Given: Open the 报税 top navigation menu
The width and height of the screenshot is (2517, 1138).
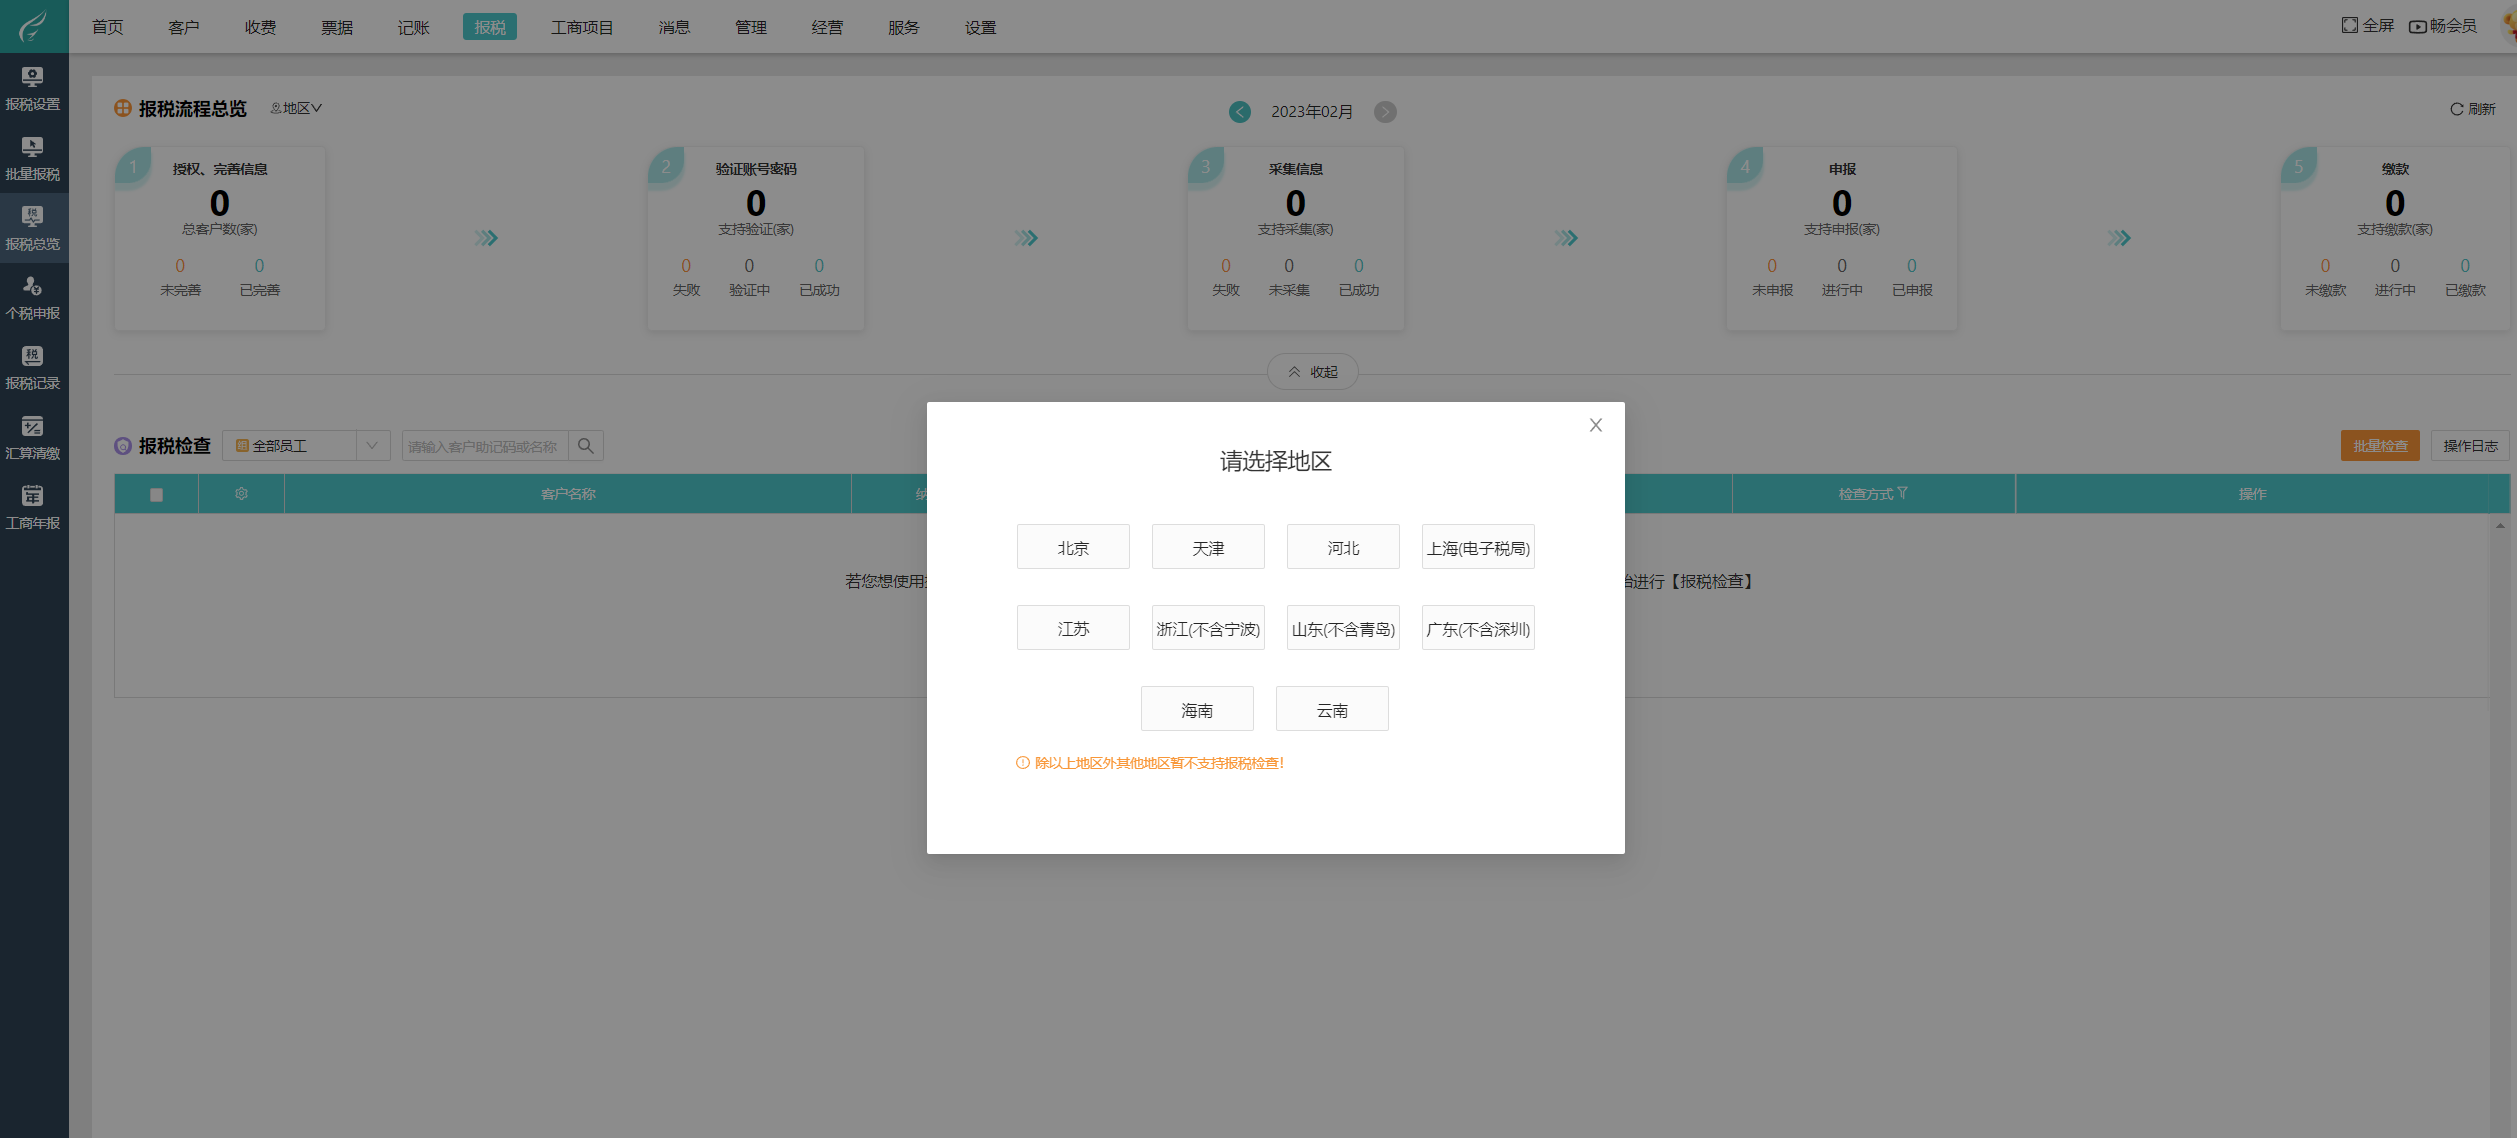Looking at the screenshot, I should (x=491, y=27).
